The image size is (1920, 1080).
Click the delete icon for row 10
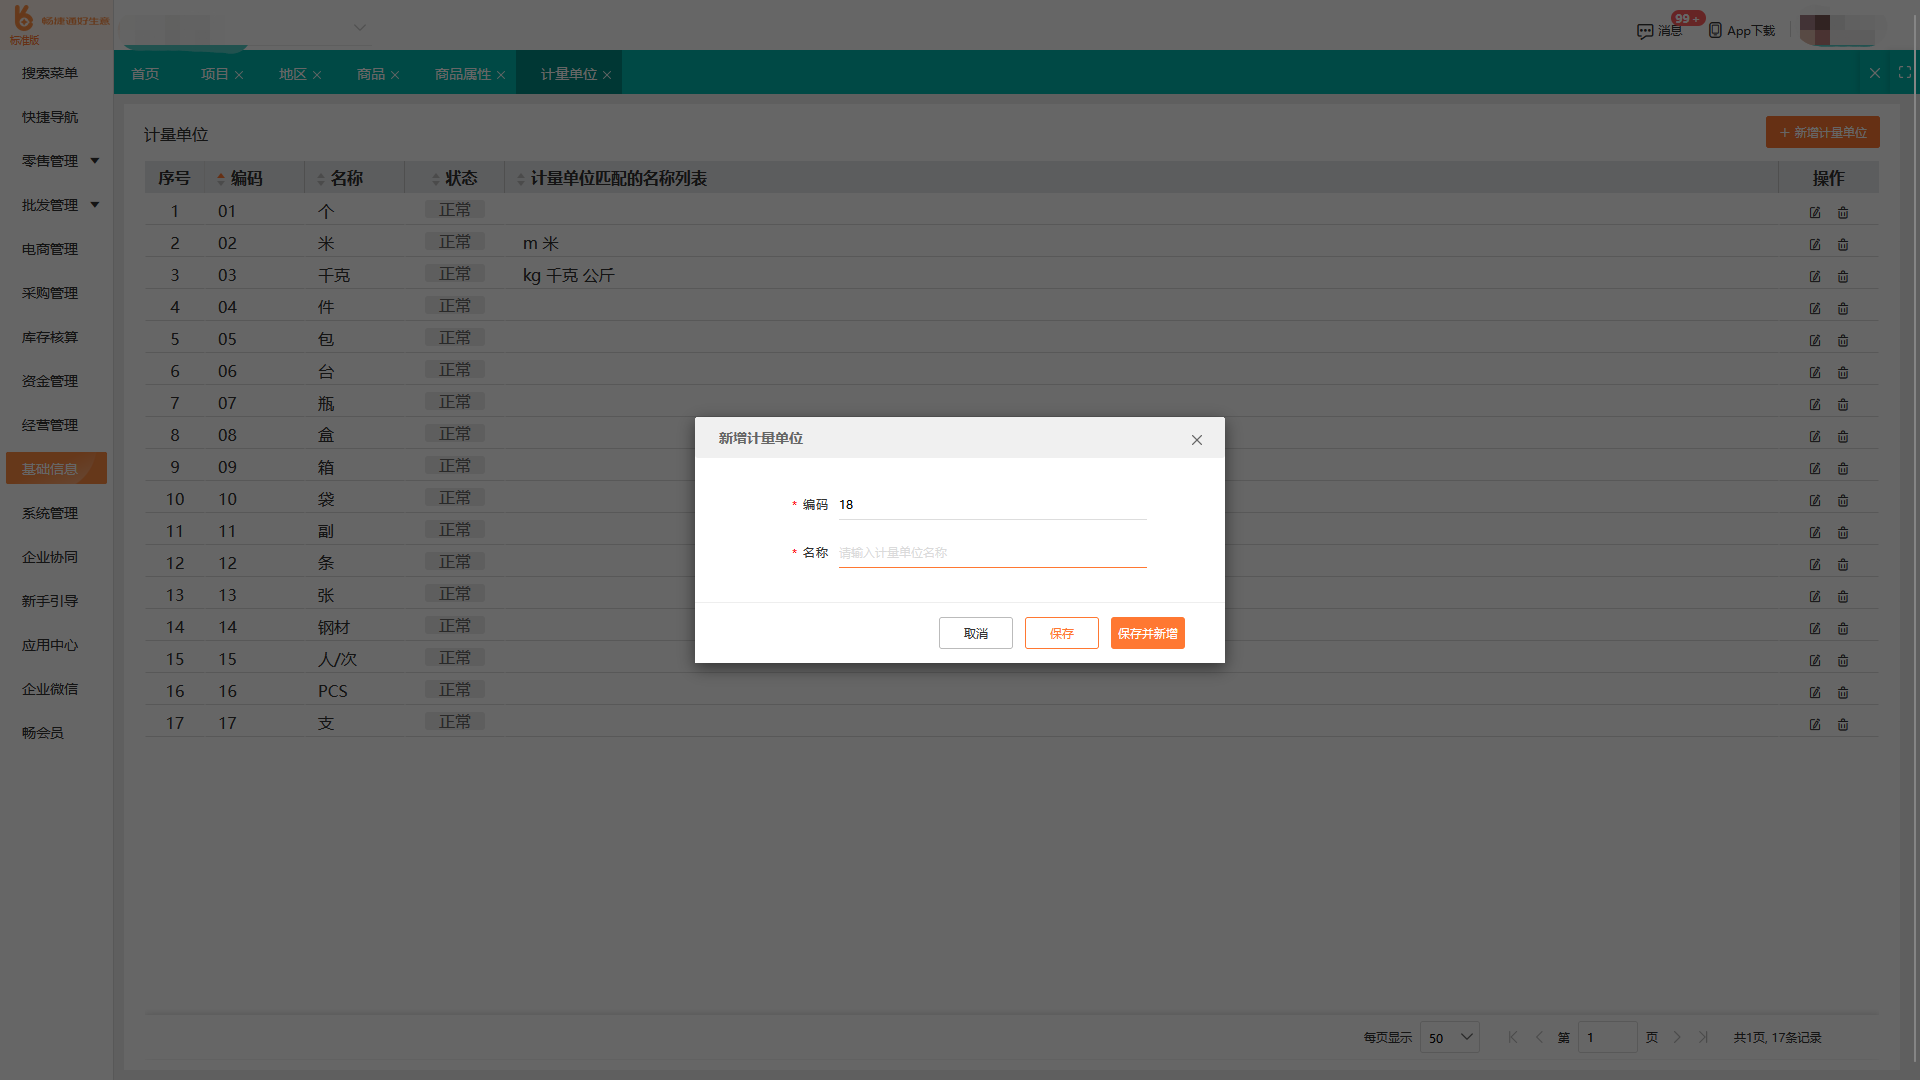point(1844,500)
